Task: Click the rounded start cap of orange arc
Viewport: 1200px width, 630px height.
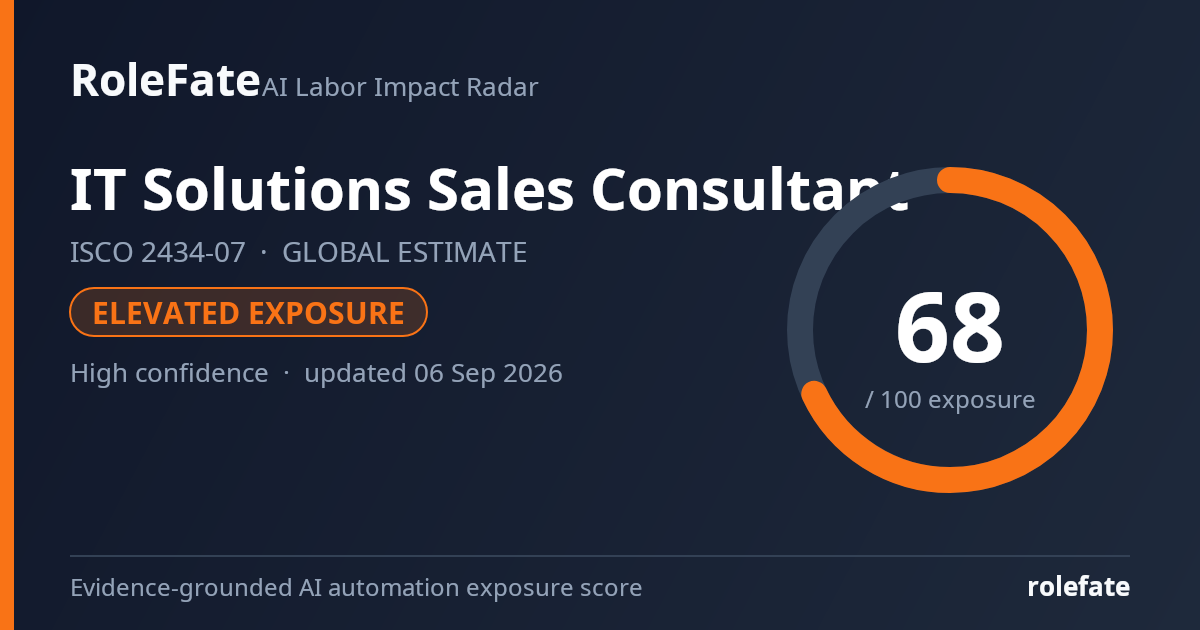Action: (x=815, y=394)
